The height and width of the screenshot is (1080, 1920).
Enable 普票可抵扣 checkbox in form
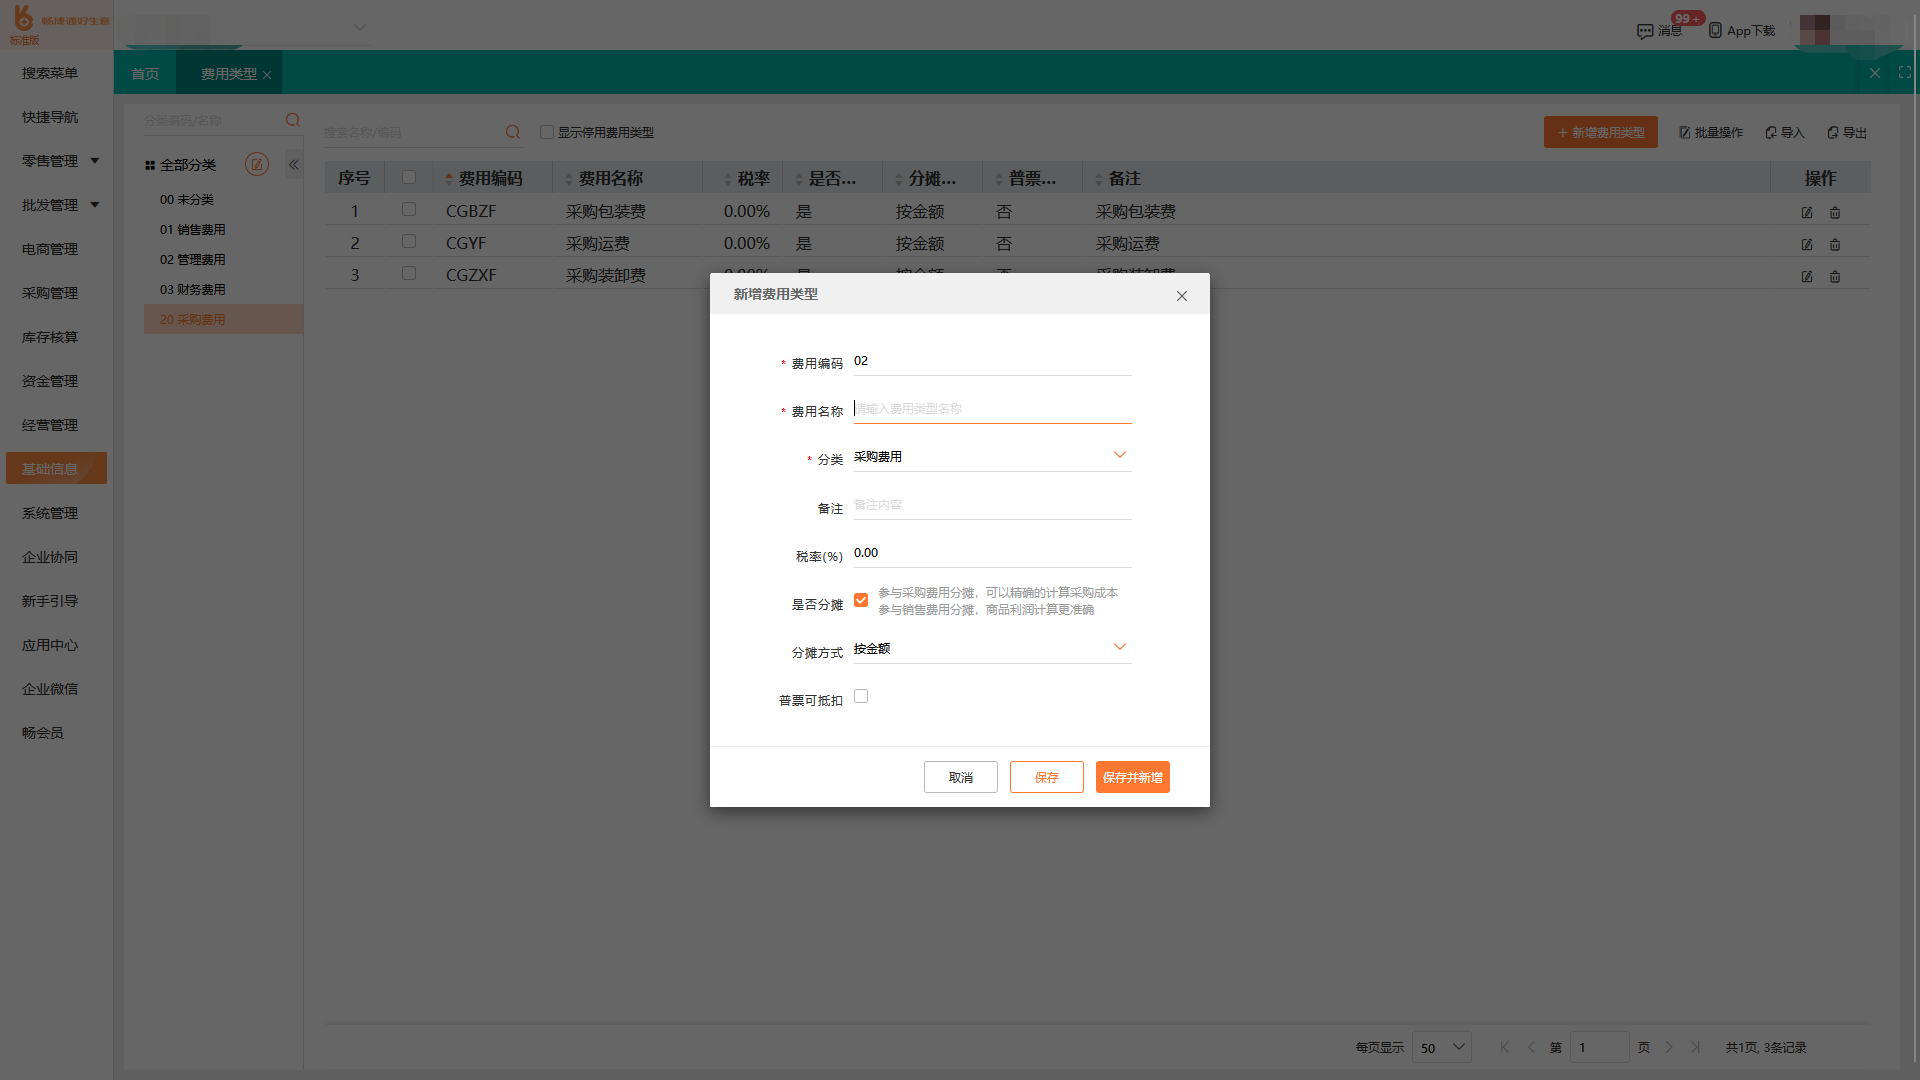pos(860,695)
